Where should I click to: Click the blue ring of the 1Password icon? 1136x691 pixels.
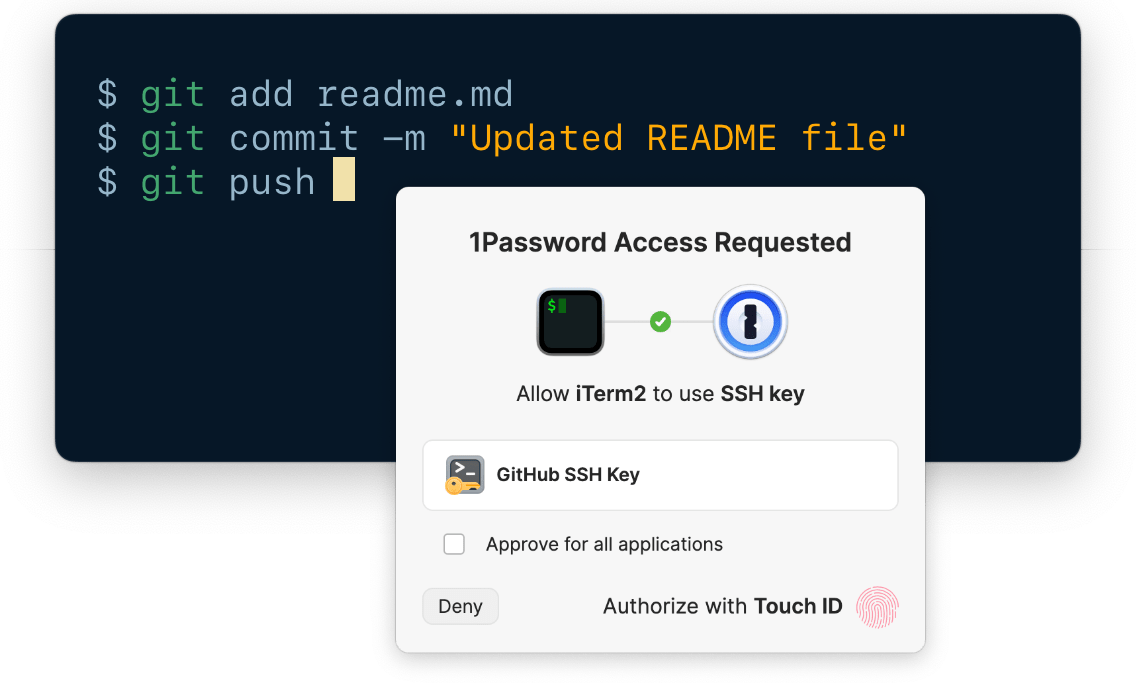pos(750,295)
